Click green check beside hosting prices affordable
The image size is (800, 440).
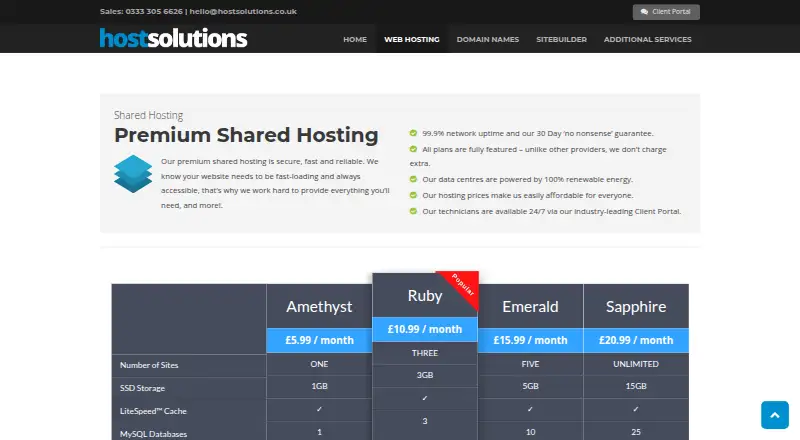[x=413, y=195]
